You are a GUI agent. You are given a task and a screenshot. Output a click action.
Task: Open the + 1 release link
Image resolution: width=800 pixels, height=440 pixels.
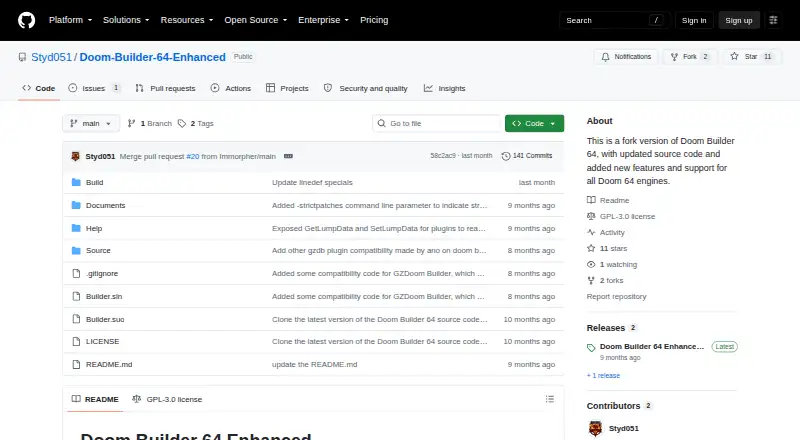pyautogui.click(x=603, y=376)
